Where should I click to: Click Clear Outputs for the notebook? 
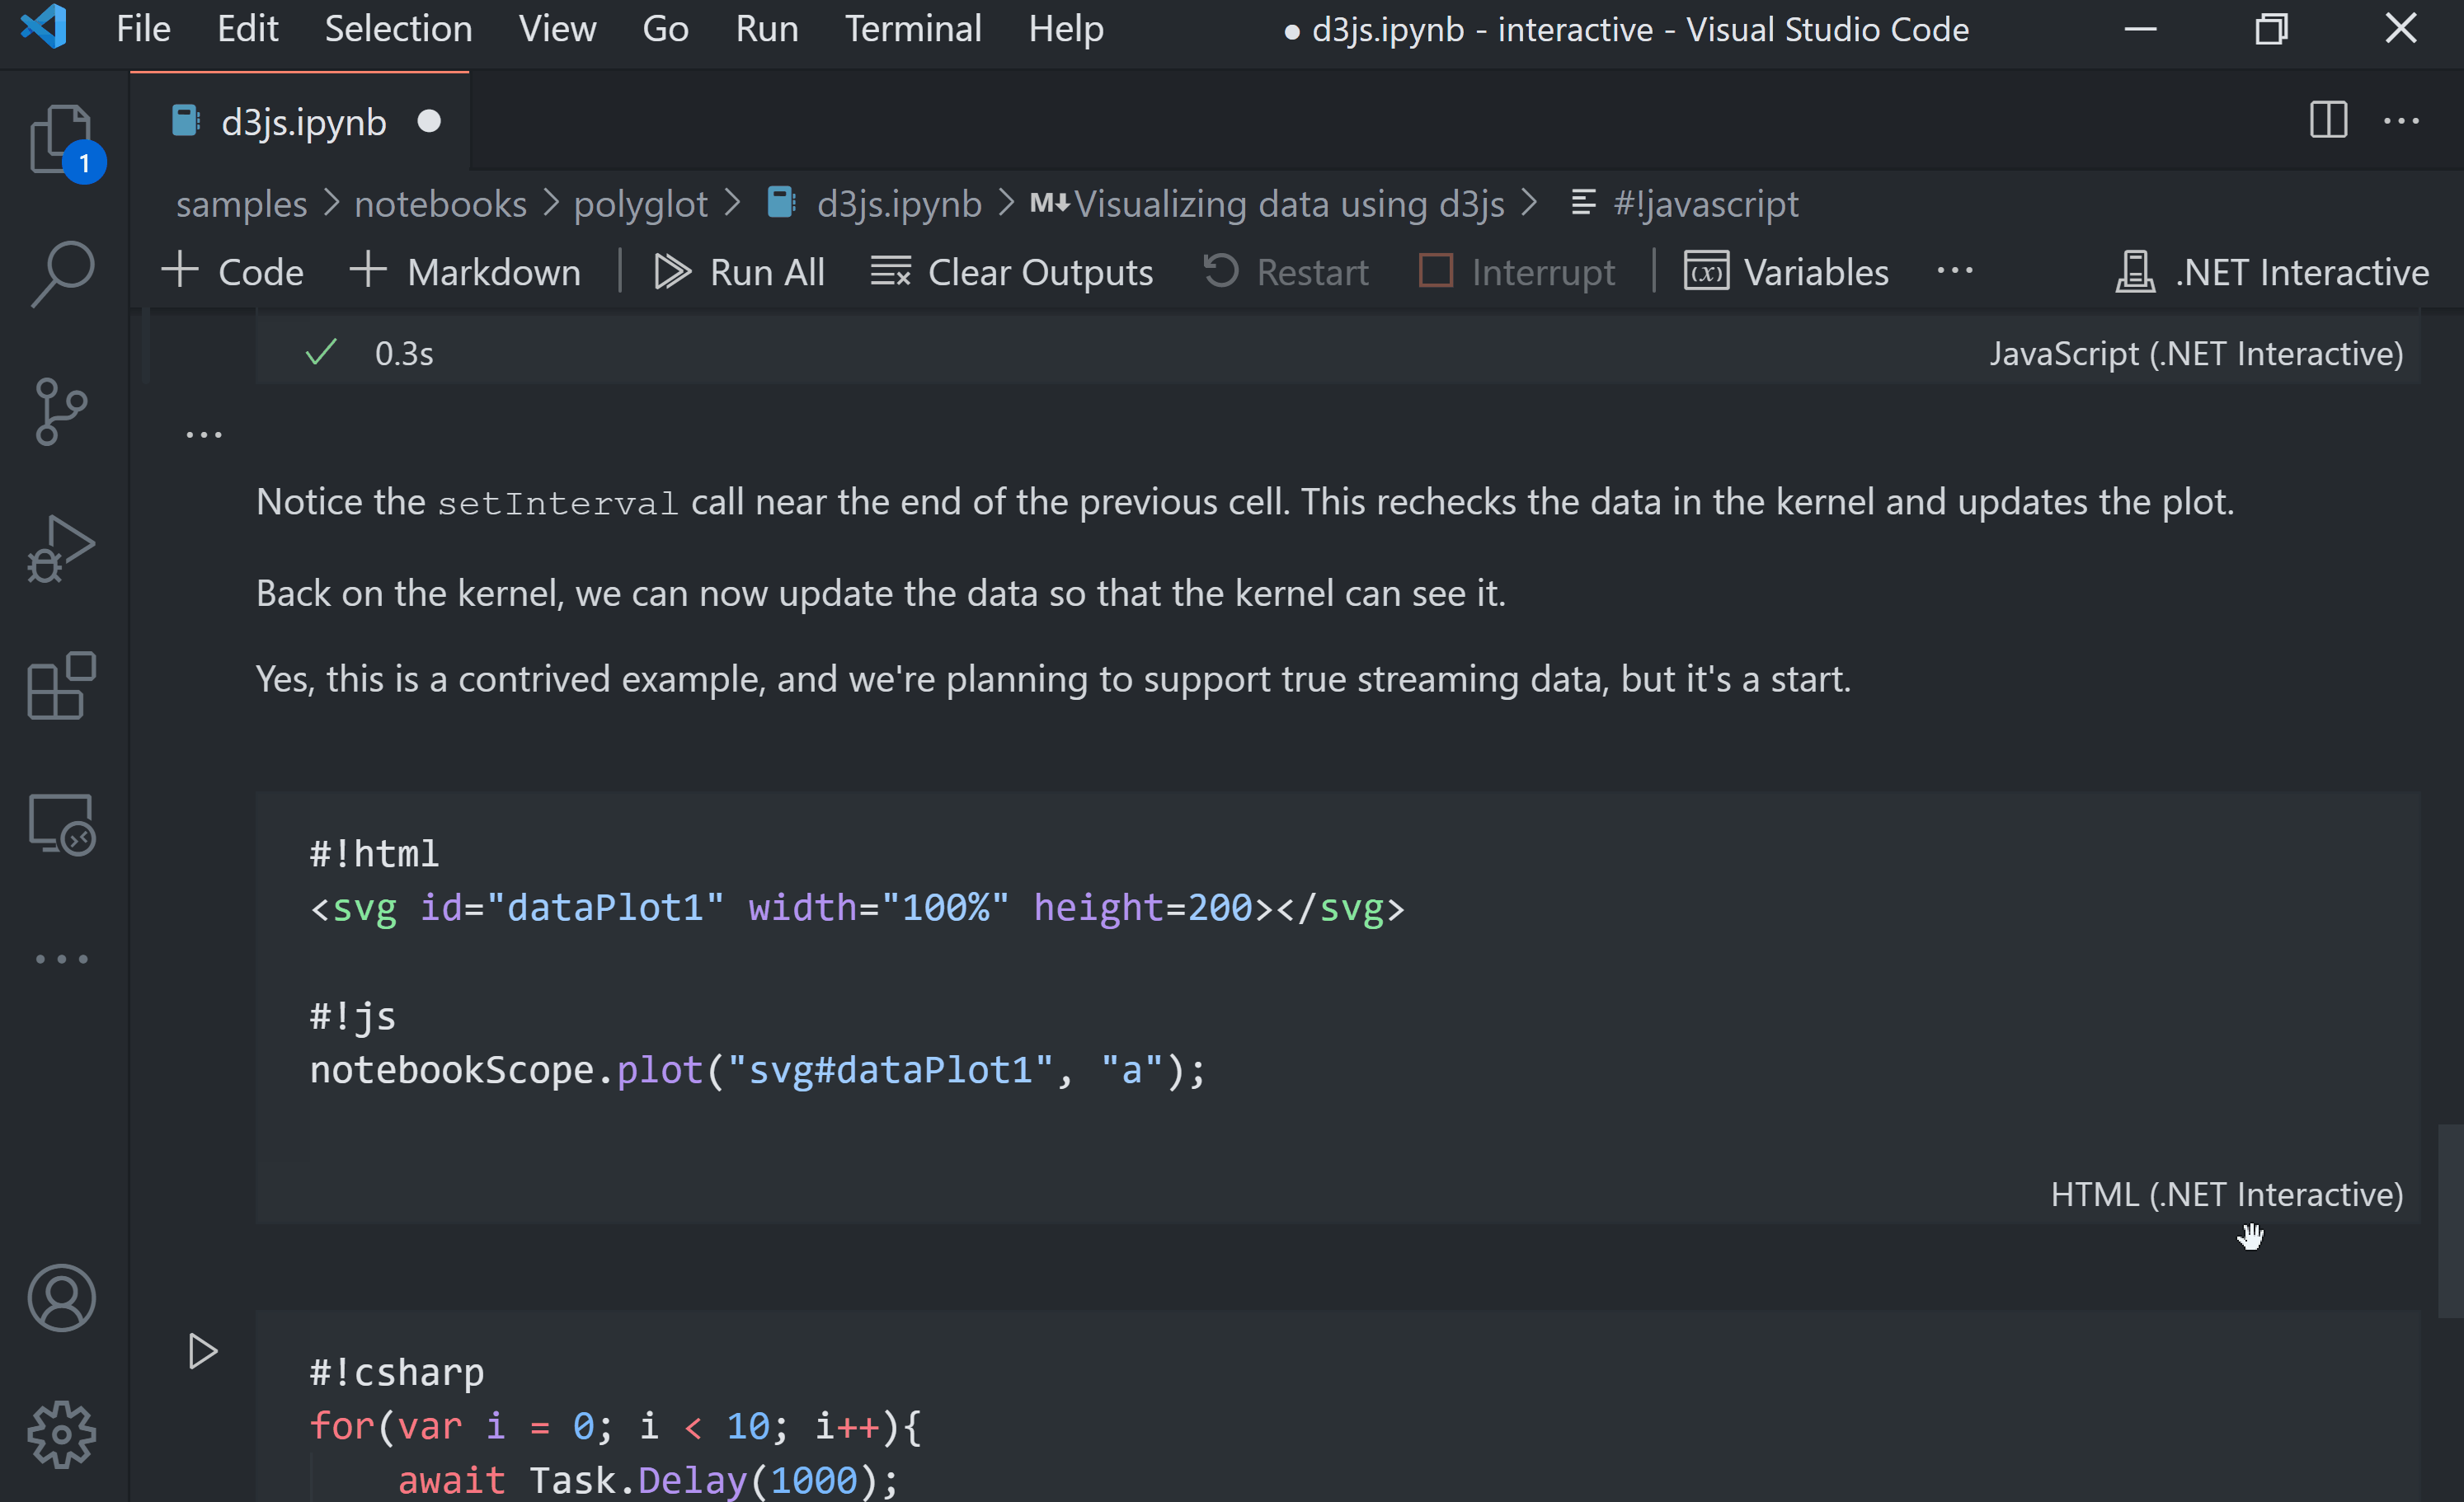pos(1012,271)
